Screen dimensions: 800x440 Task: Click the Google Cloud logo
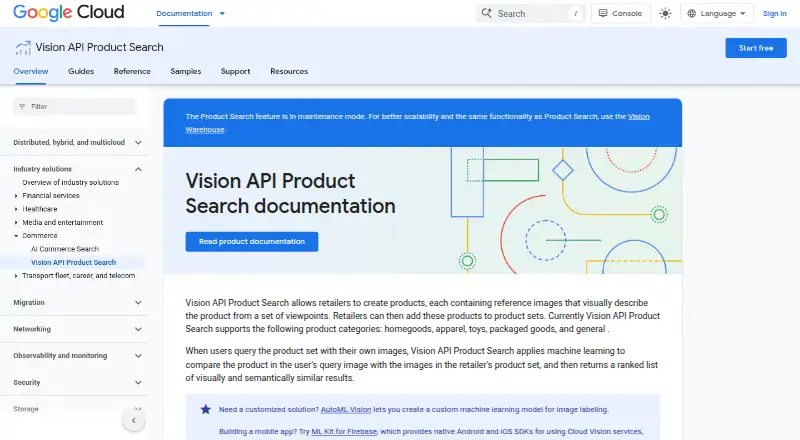coord(68,12)
